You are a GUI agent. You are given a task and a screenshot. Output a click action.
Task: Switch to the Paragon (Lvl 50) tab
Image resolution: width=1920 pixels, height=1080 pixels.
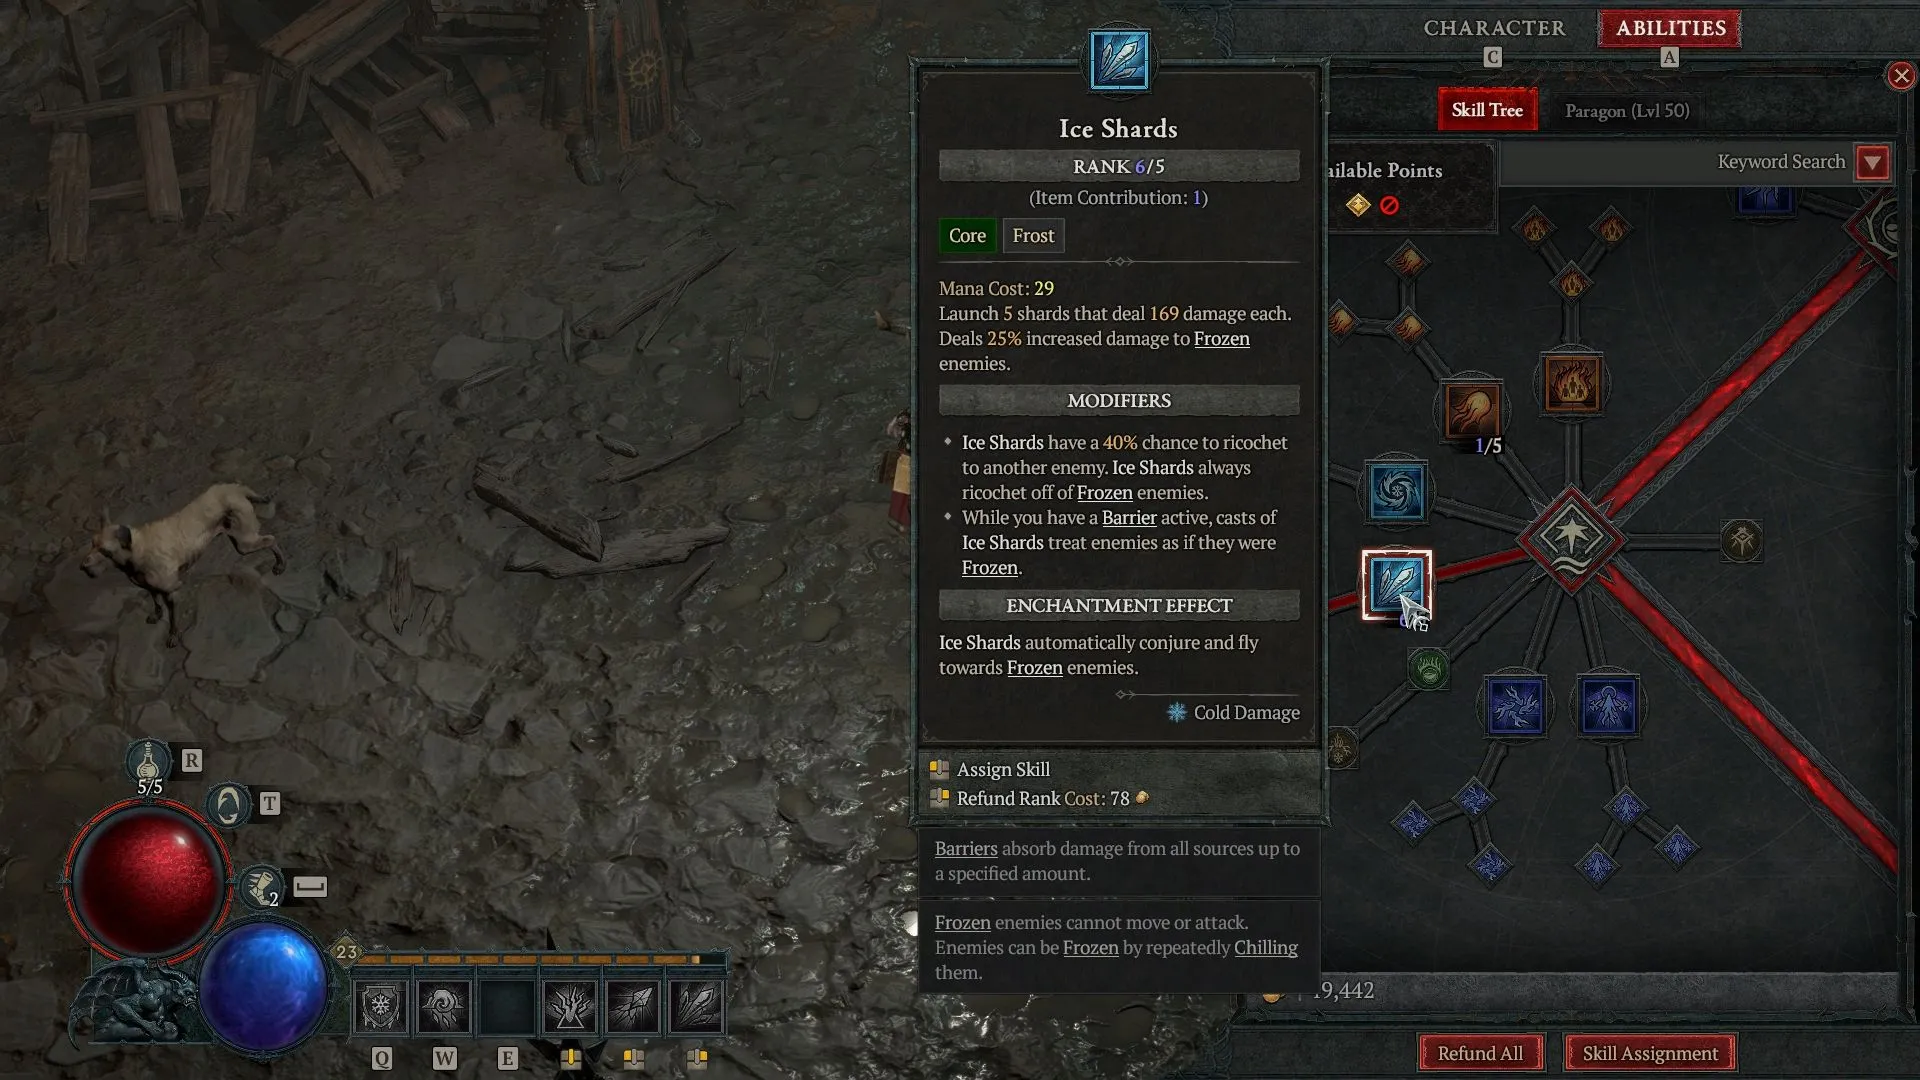[x=1627, y=111]
